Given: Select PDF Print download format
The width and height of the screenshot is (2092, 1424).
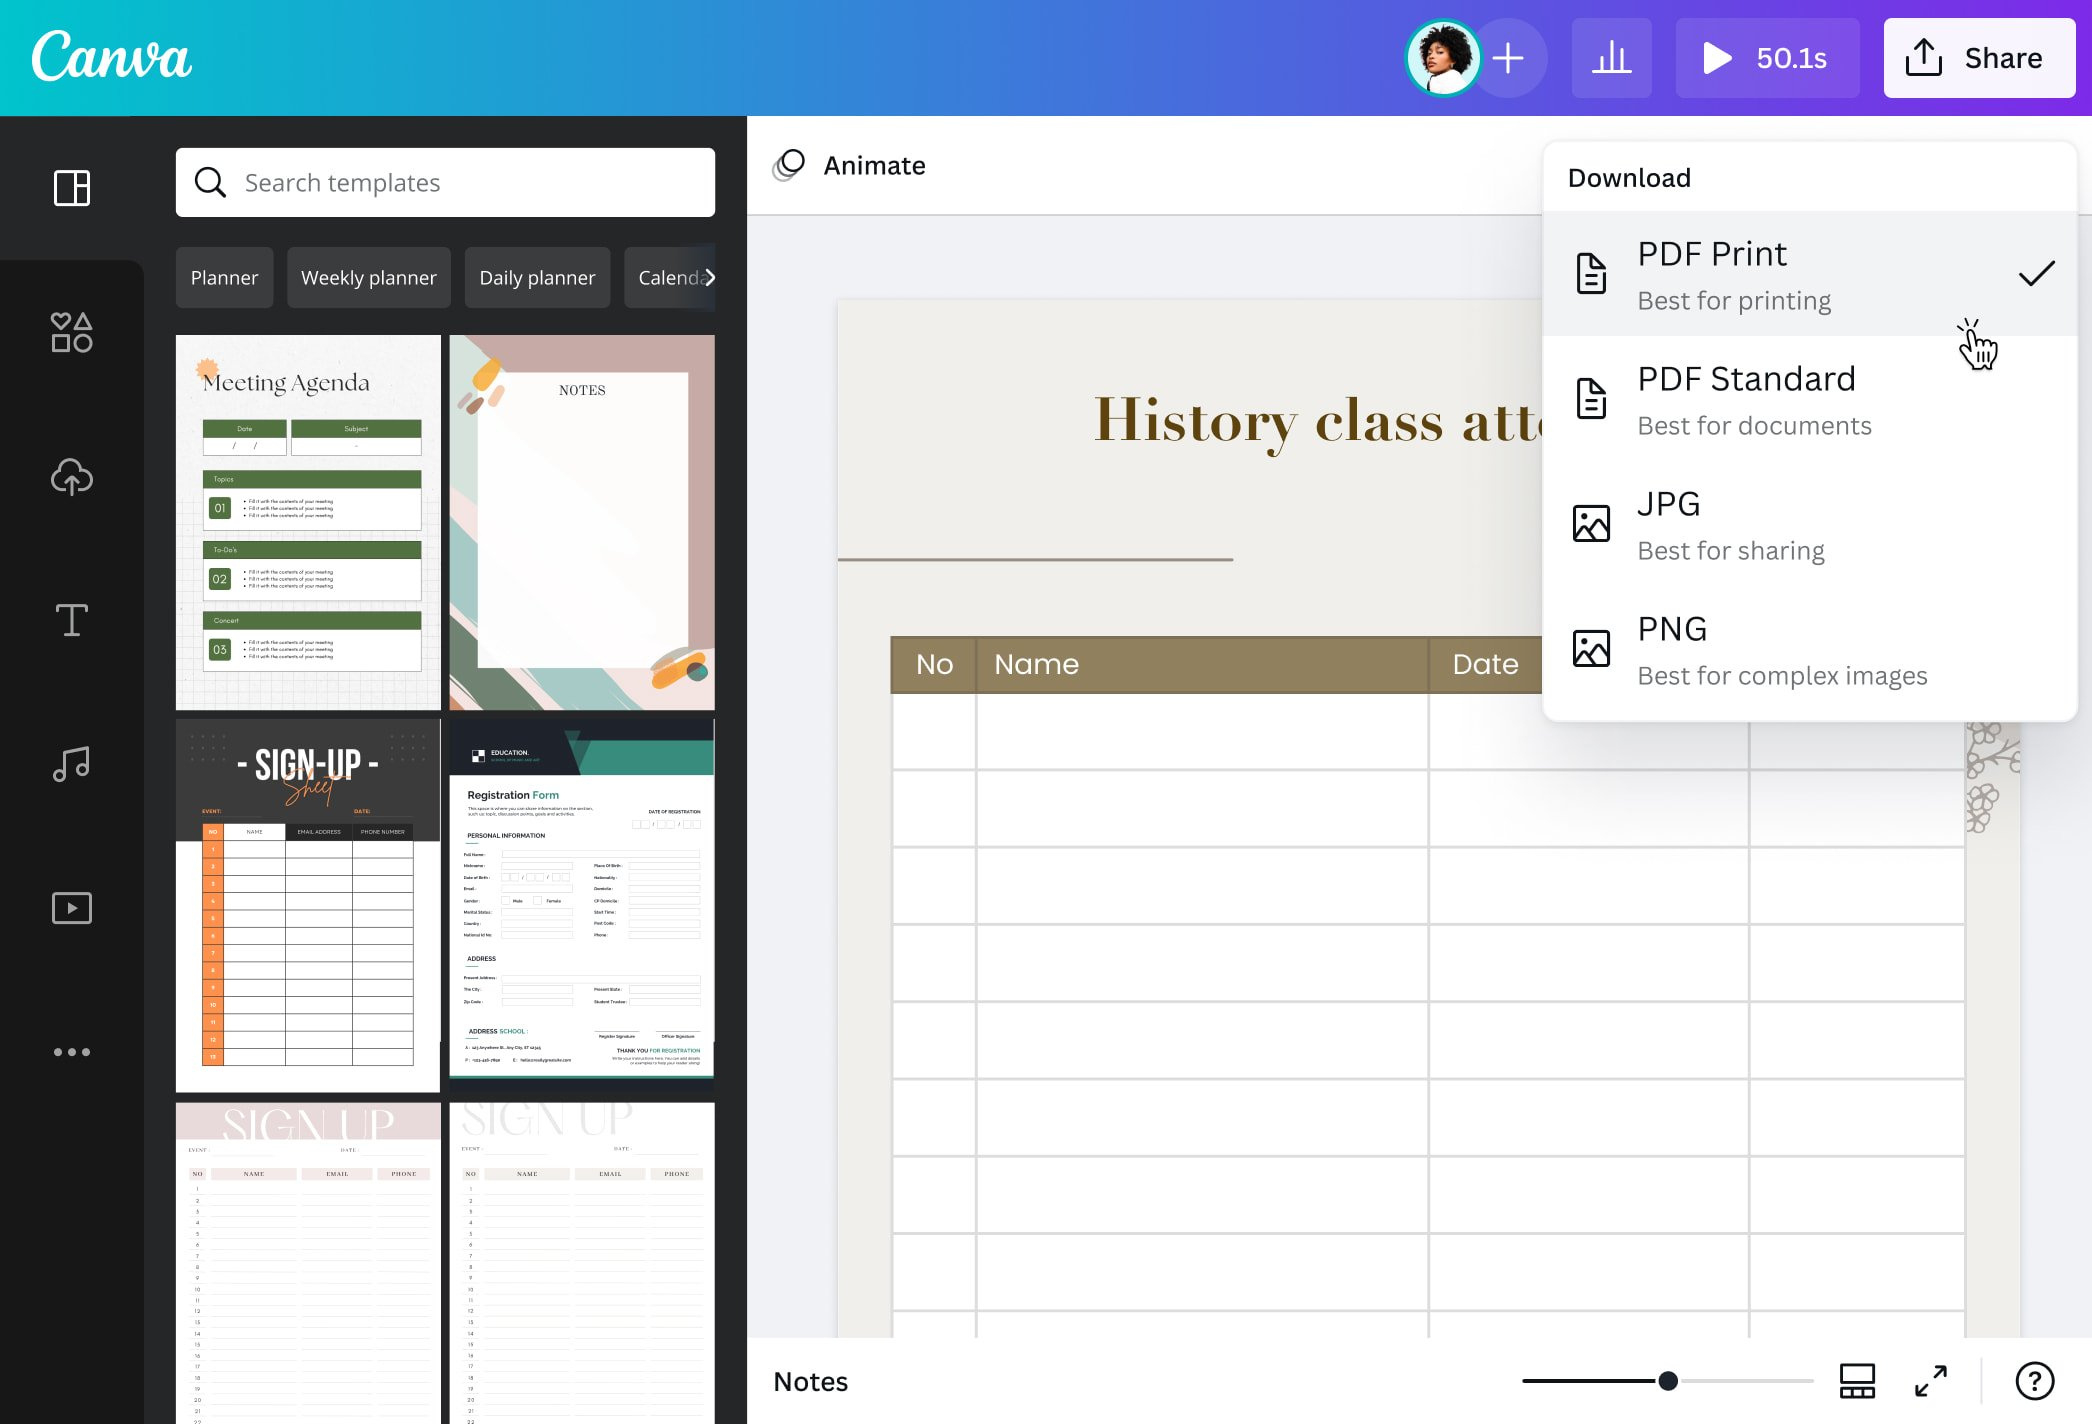Looking at the screenshot, I should pos(1809,273).
